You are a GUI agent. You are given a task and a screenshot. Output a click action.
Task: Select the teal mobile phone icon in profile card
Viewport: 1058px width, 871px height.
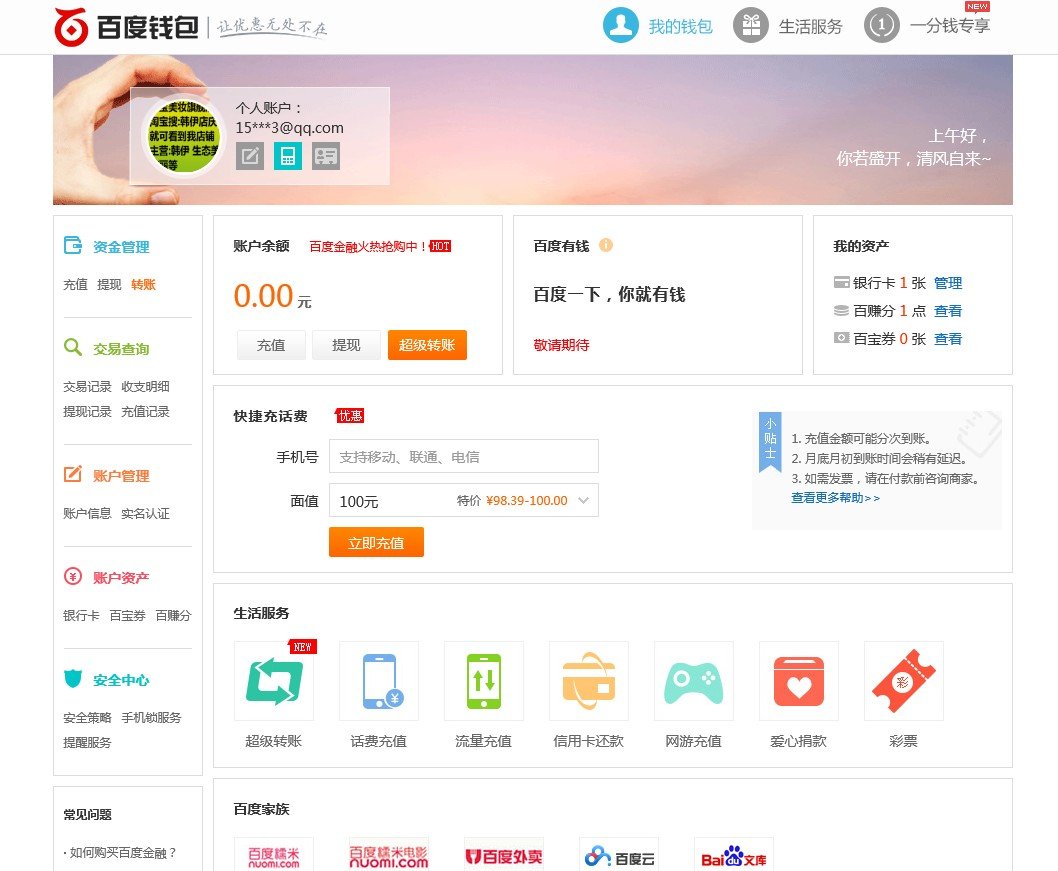(287, 155)
